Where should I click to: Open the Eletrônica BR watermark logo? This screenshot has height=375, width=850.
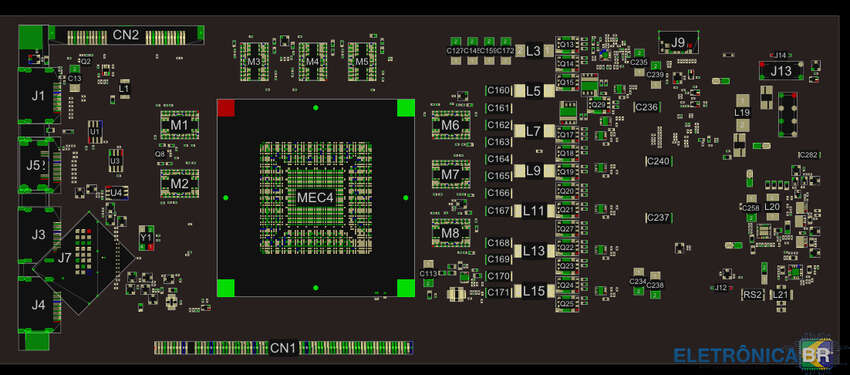click(x=754, y=355)
